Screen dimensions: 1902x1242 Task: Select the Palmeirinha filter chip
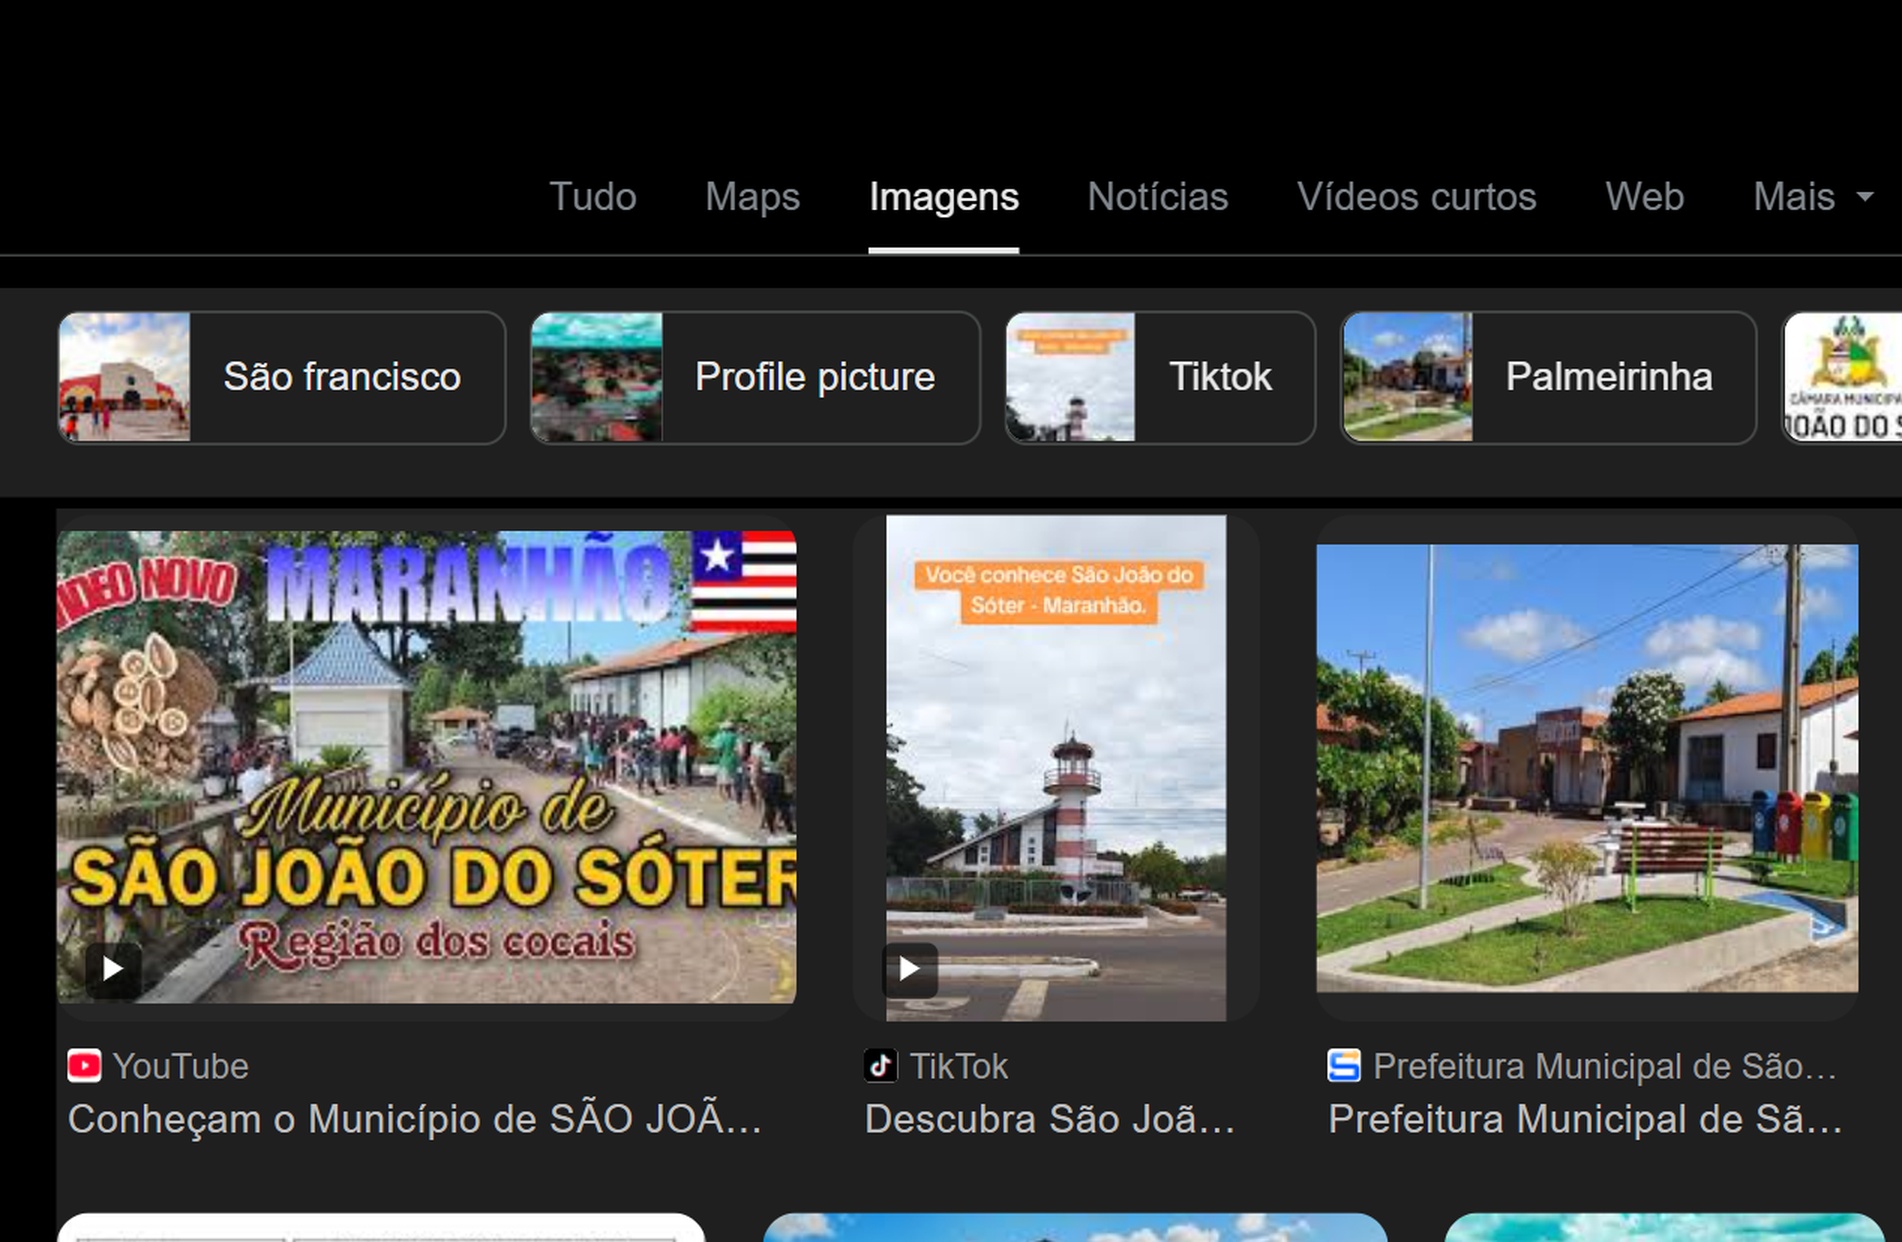pyautogui.click(x=1547, y=377)
